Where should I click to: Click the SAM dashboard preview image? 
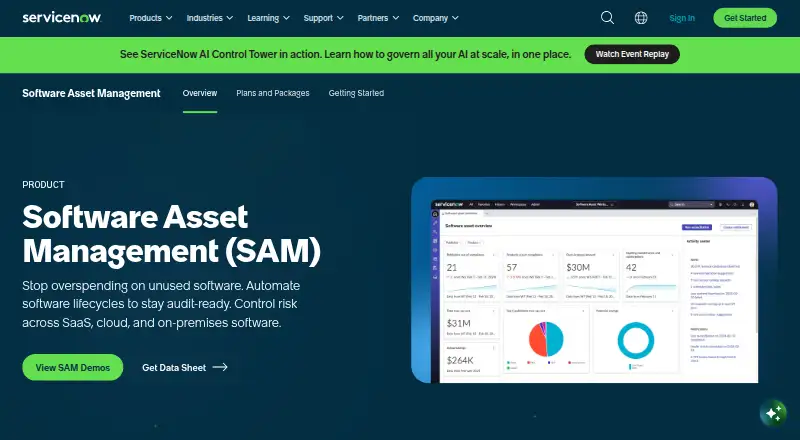click(594, 280)
